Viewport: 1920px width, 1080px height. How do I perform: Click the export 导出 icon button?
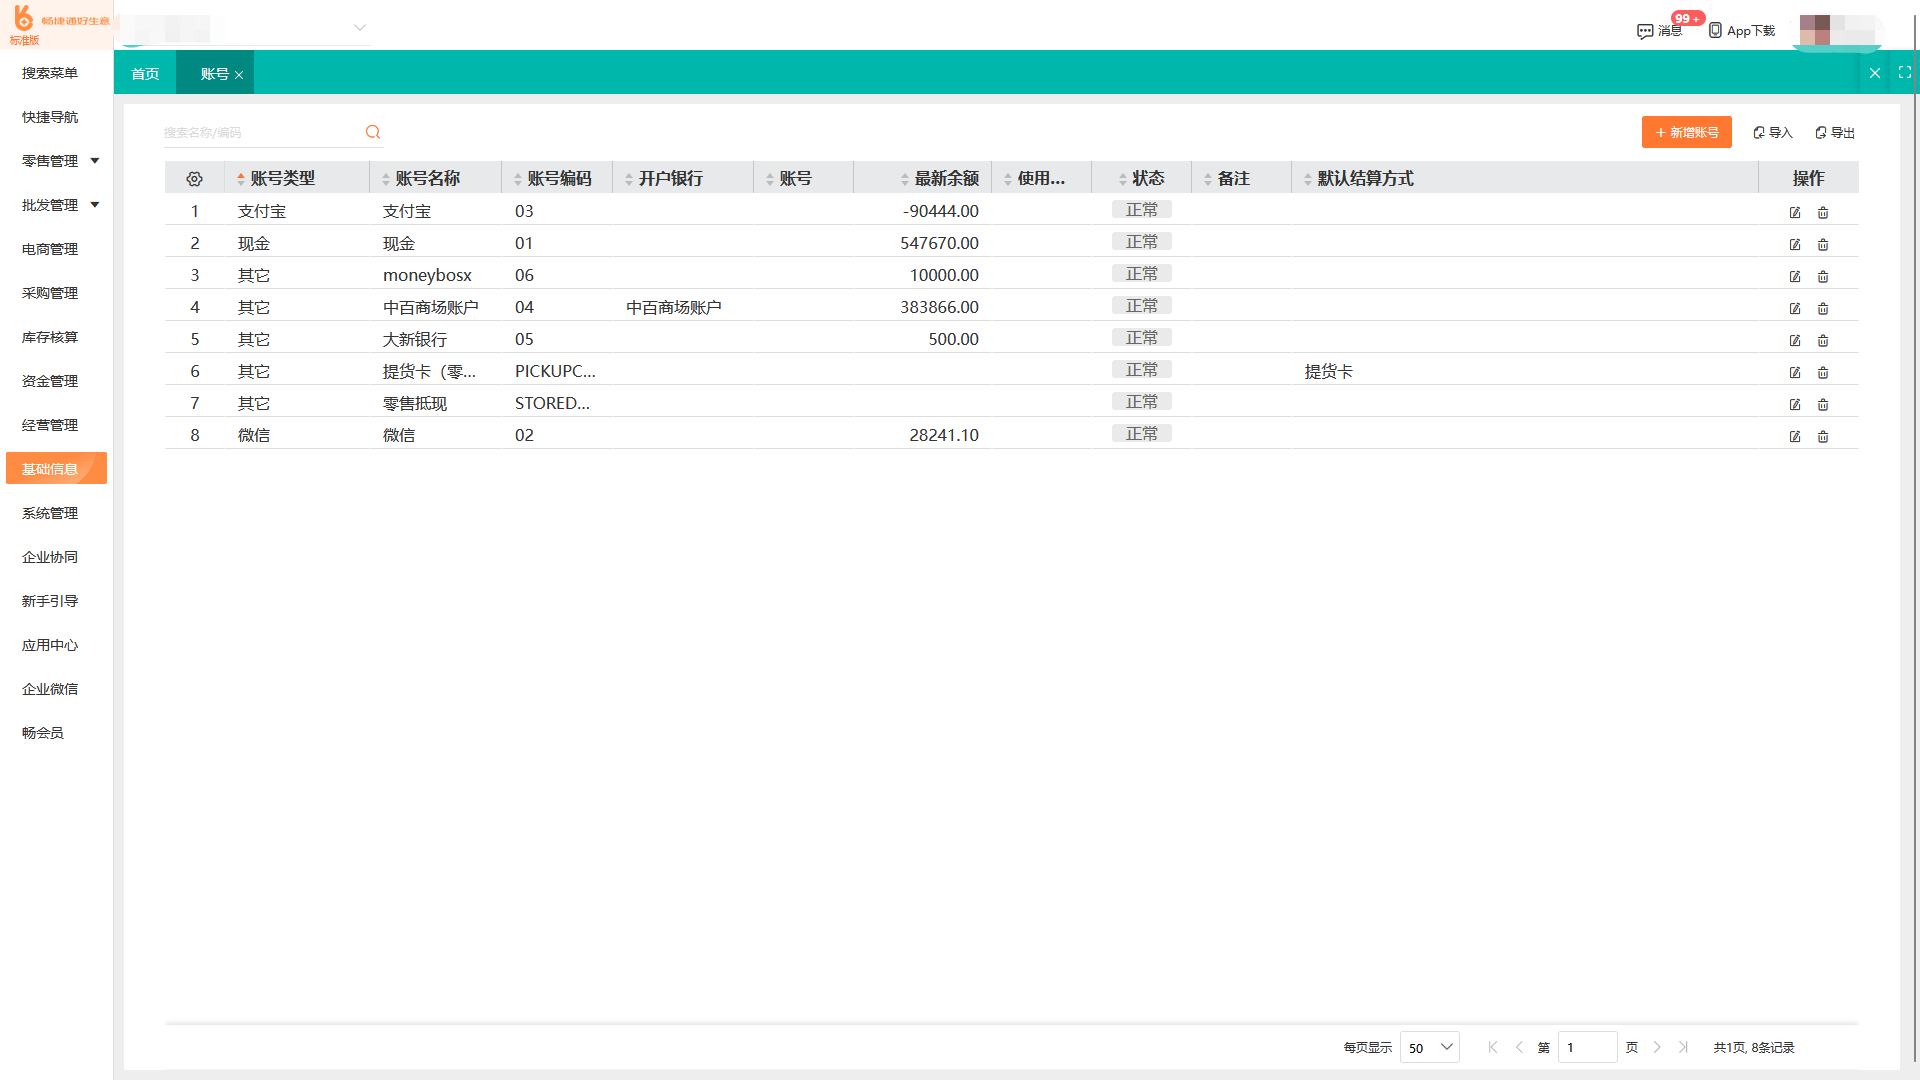[x=1836, y=131]
